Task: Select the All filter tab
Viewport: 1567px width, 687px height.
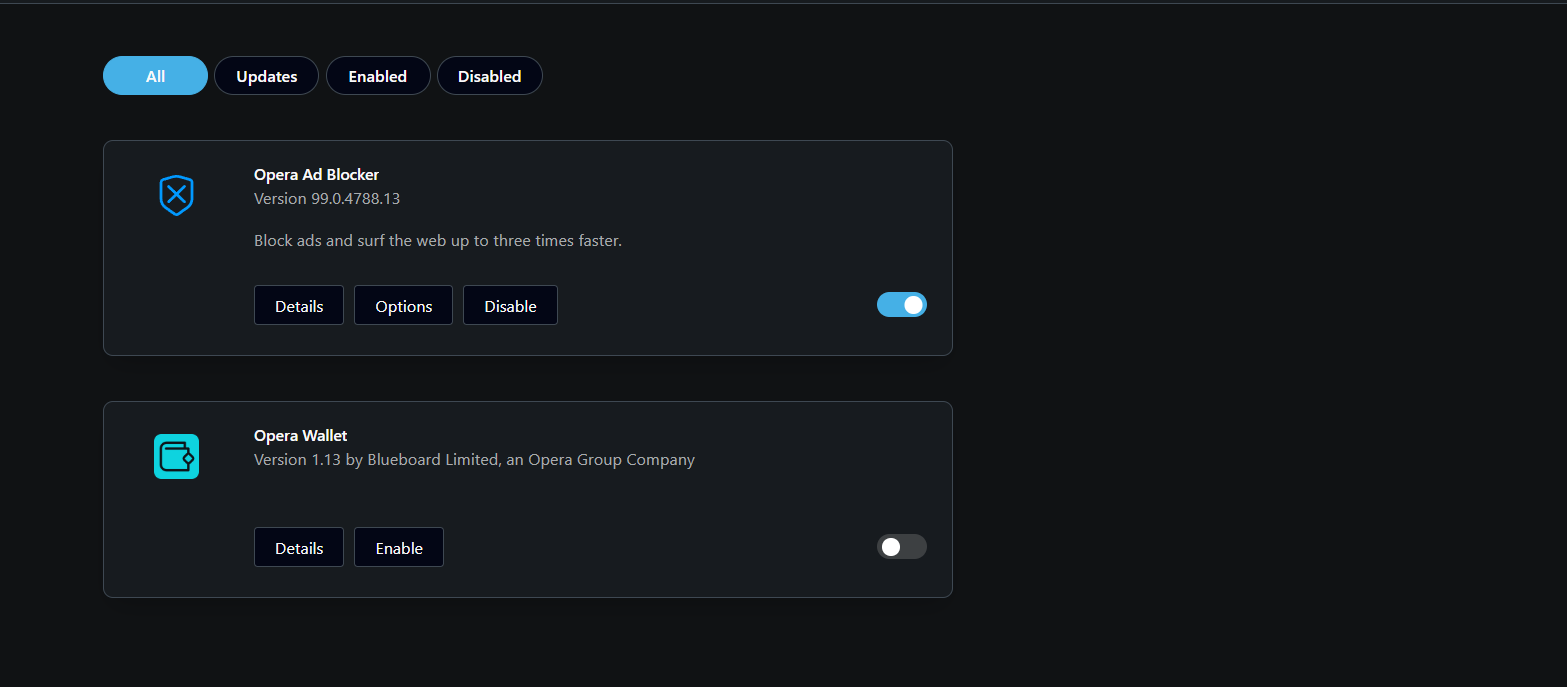Action: (155, 76)
